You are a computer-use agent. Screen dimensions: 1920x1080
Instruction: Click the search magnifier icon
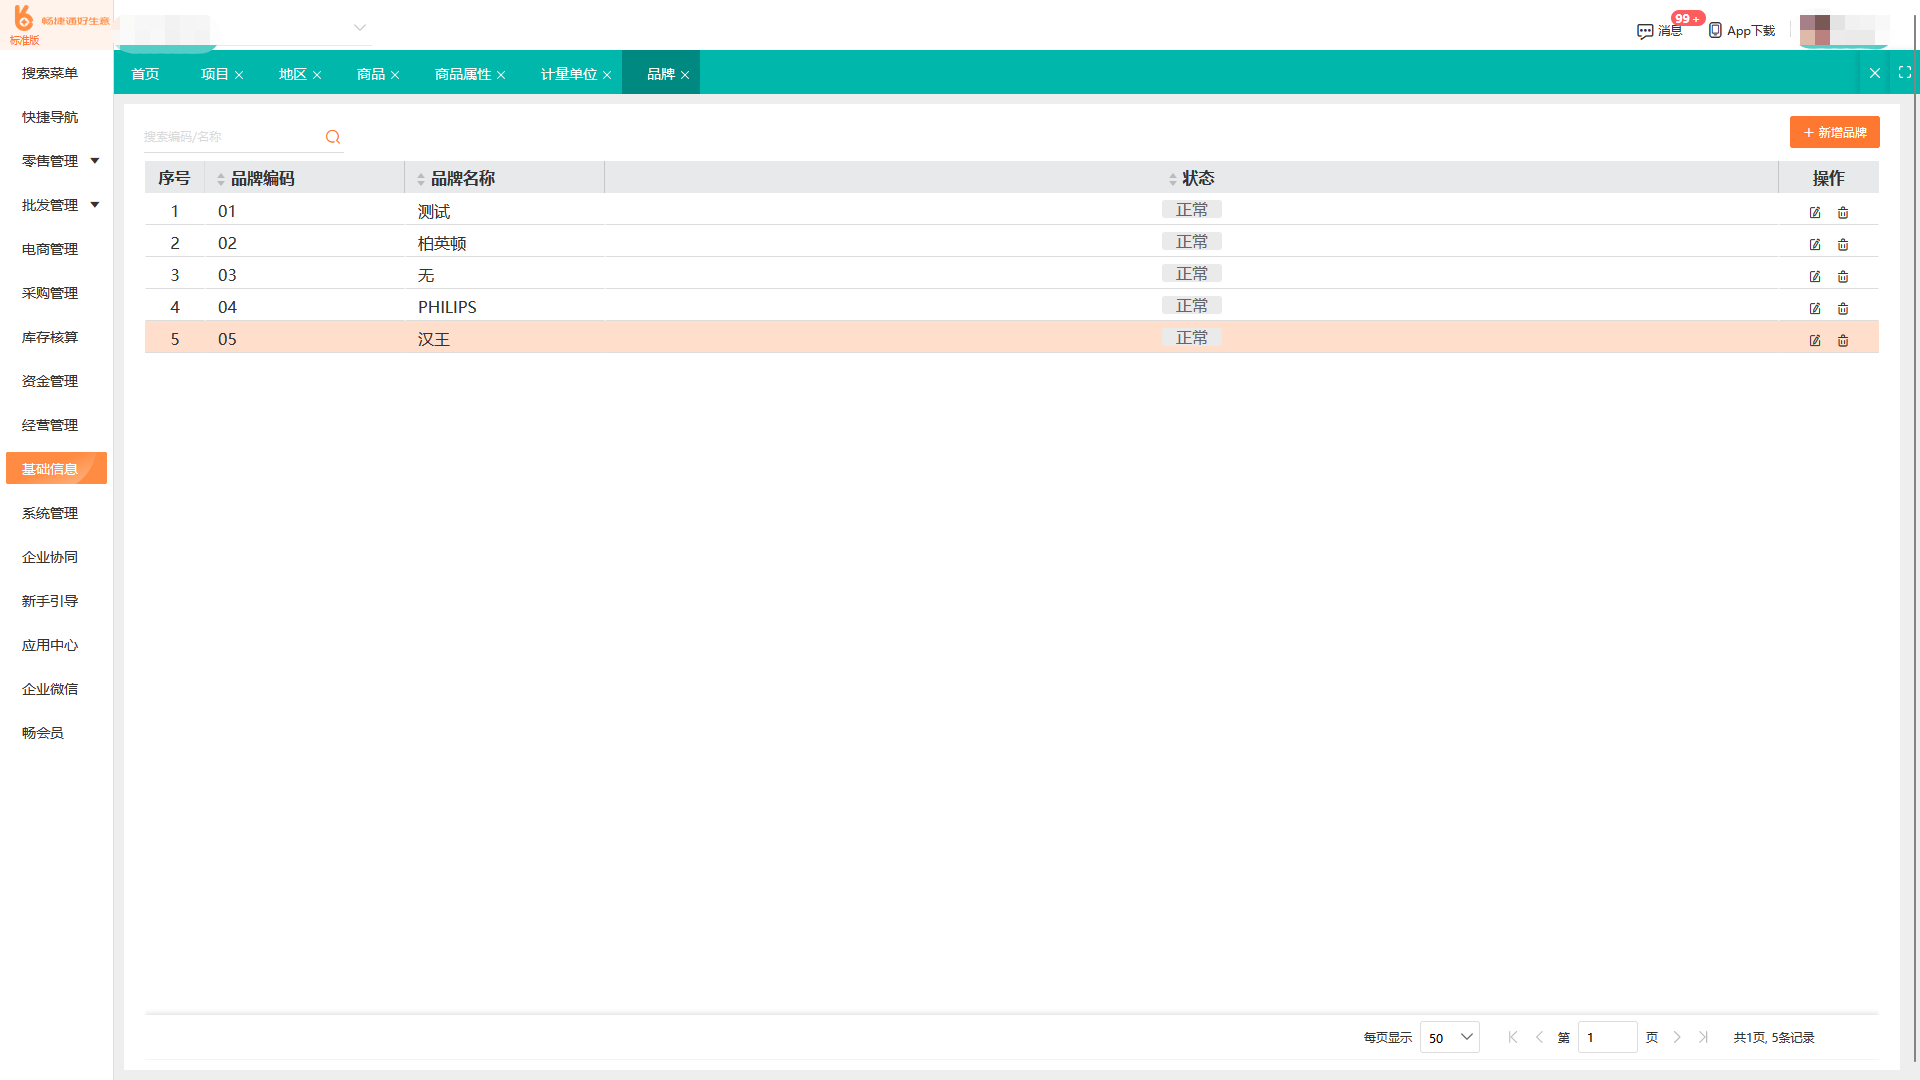coord(334,137)
